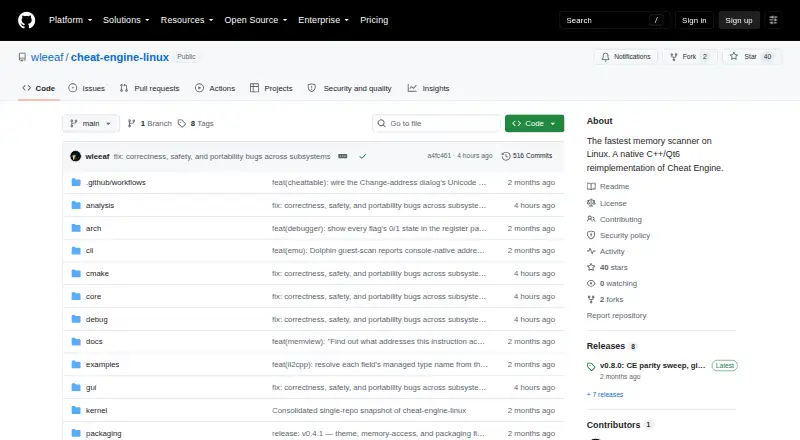
Task: Click the Sign up button
Action: click(739, 20)
